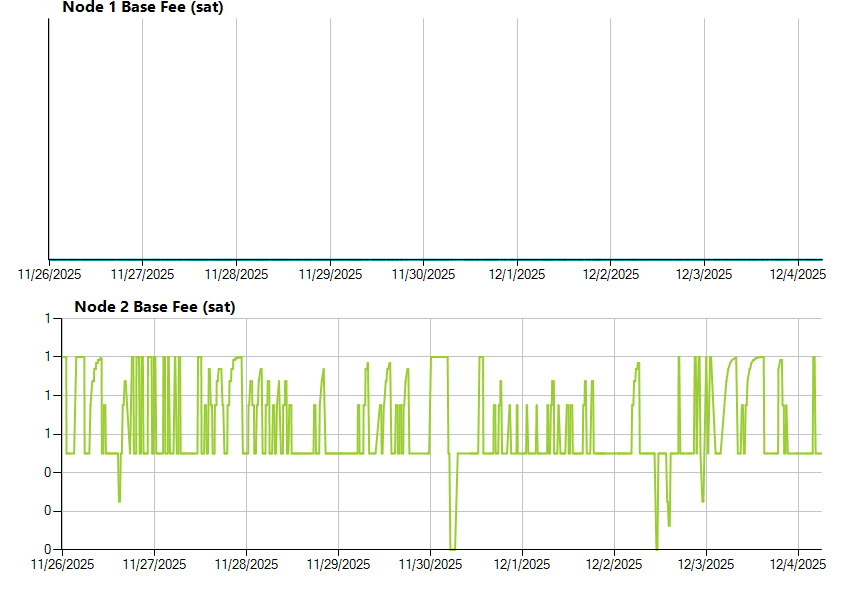Click 11/28/2025 date under Node 2 chart
Viewport: 860px width, 600px height.
(x=247, y=565)
